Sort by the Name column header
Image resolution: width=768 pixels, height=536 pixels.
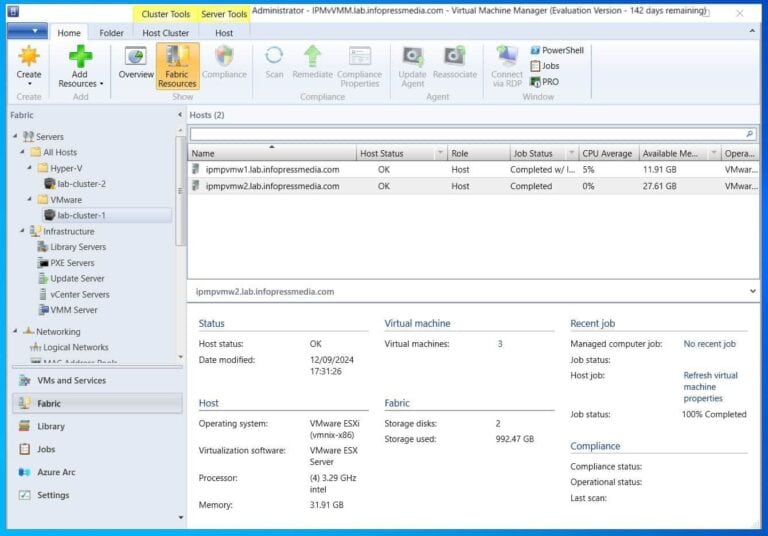tap(272, 153)
